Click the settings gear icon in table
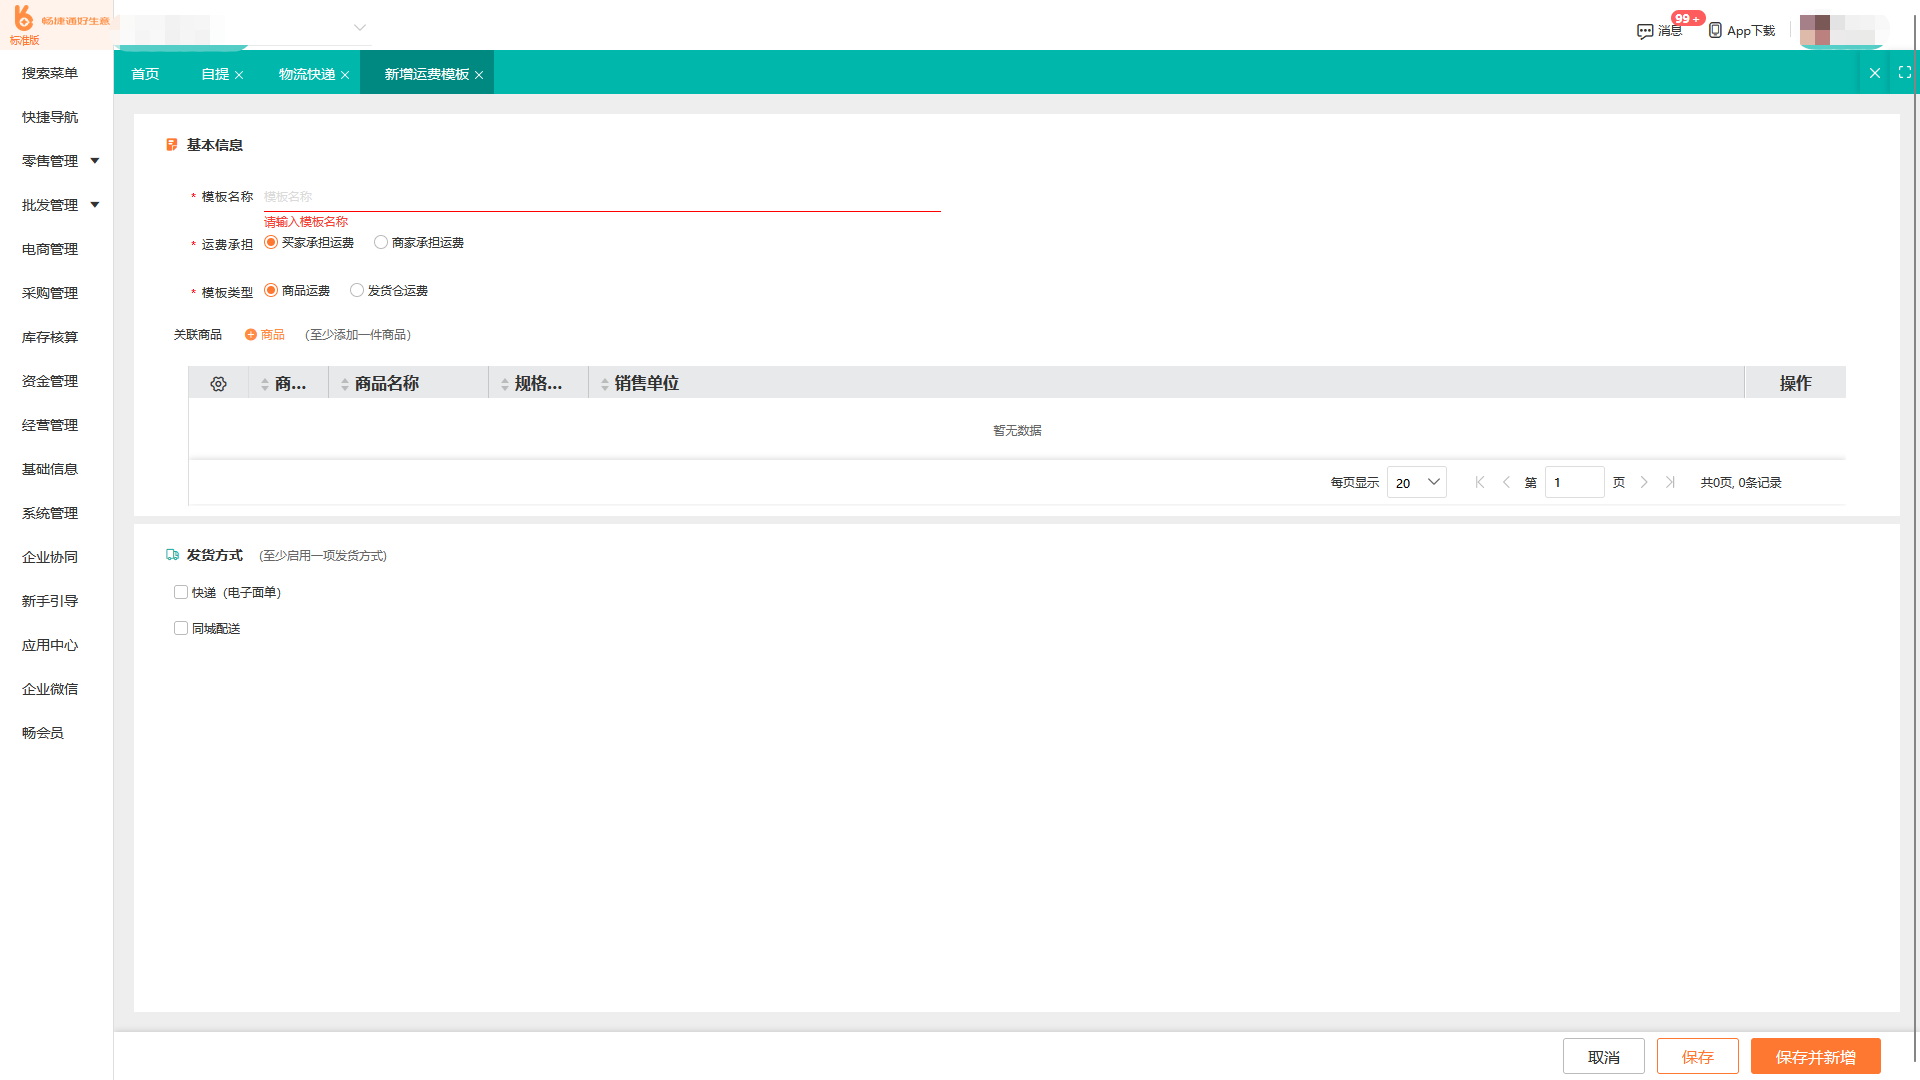The width and height of the screenshot is (1920, 1080). pos(218,382)
